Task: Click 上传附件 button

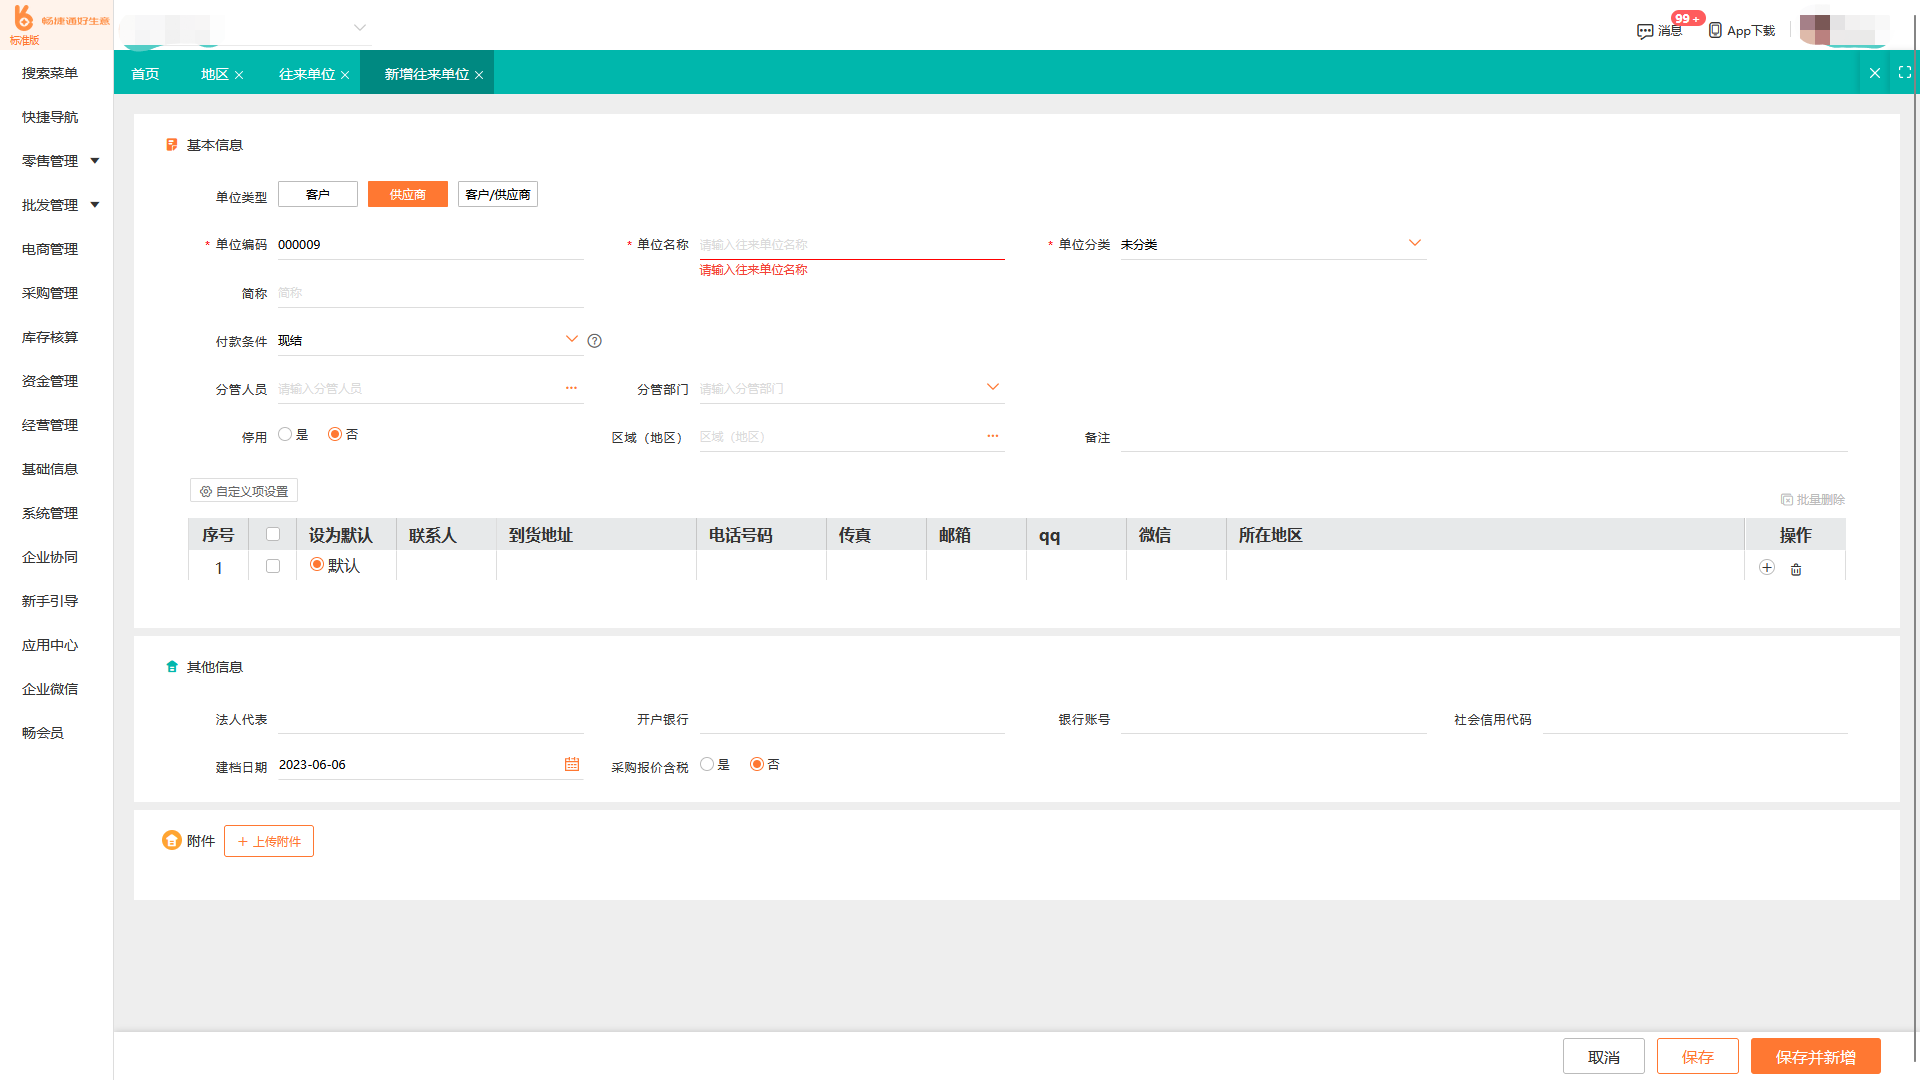Action: click(x=269, y=841)
